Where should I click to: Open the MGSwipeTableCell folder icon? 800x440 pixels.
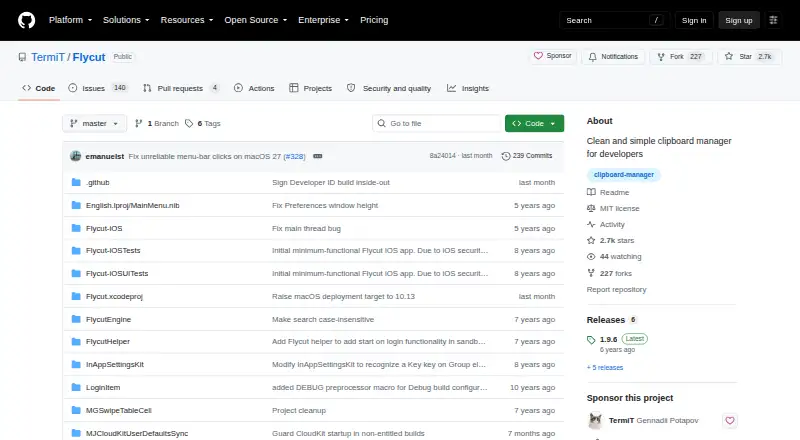[76, 410]
